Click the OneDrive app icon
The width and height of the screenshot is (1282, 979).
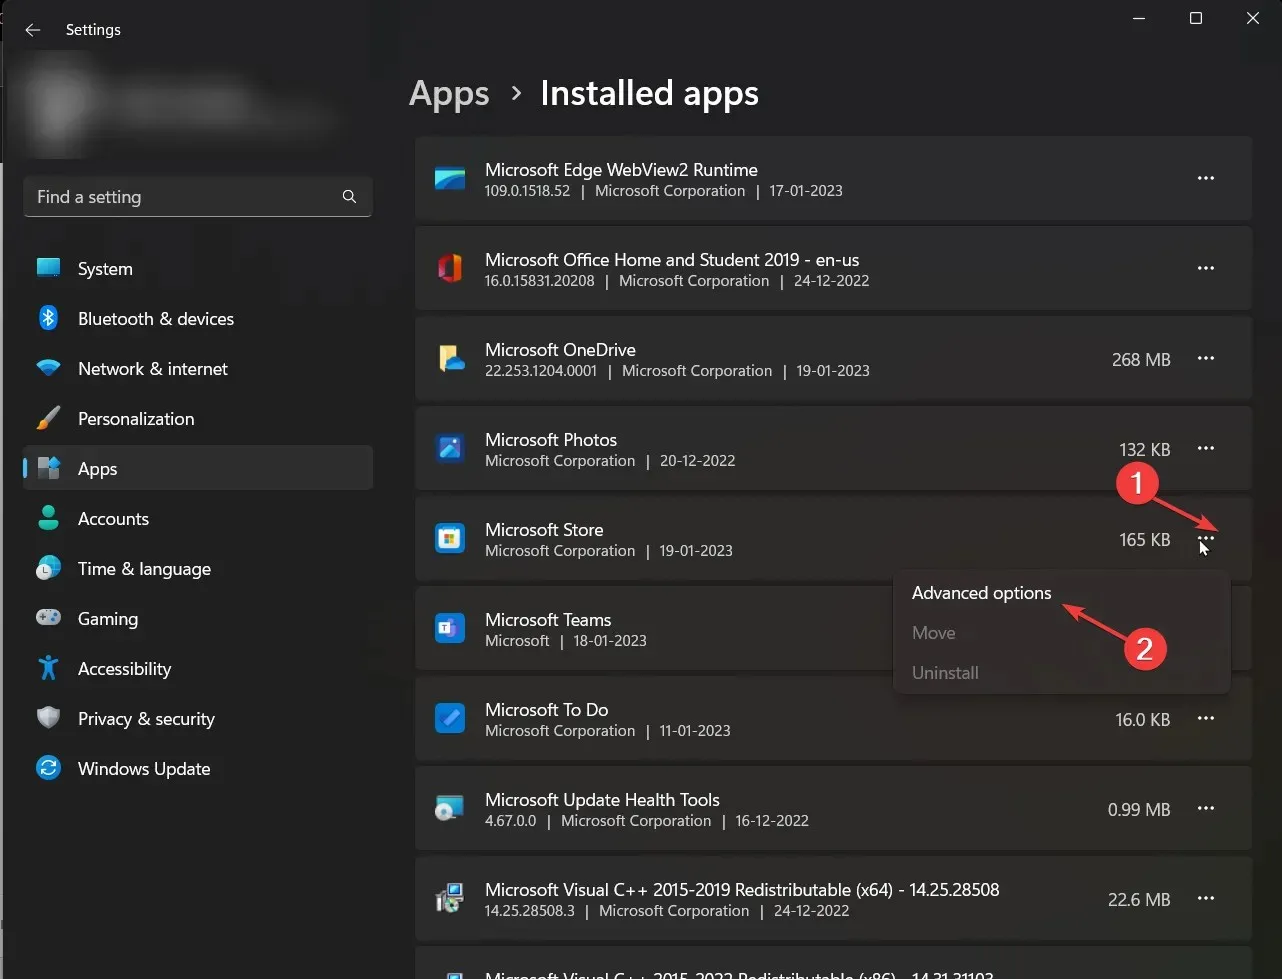coord(450,358)
